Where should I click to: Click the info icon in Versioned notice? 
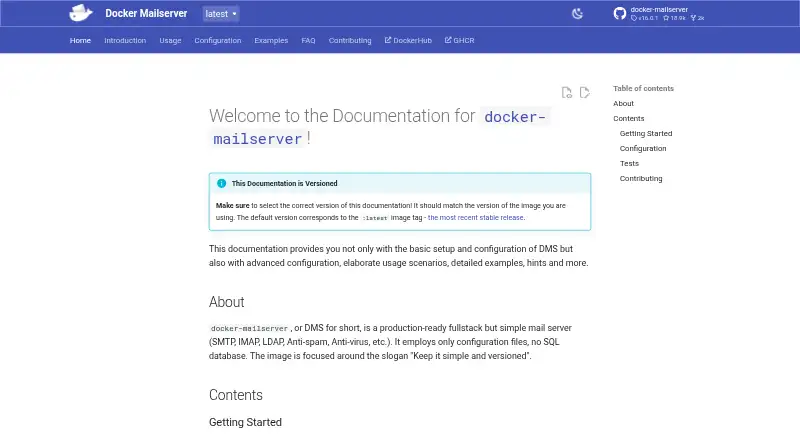coord(221,183)
